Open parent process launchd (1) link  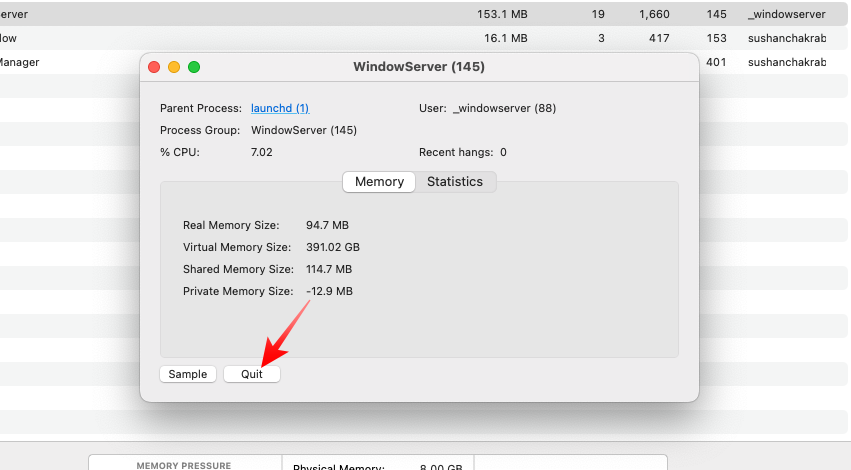[x=280, y=108]
